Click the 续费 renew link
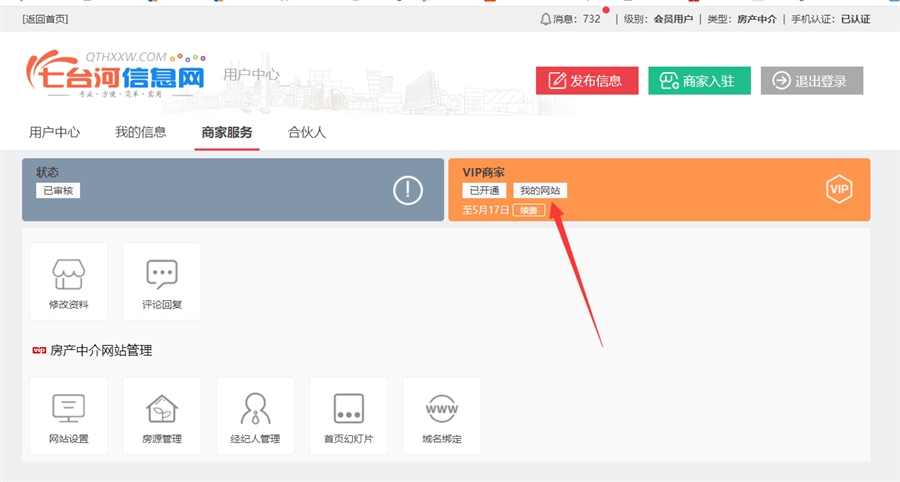 click(530, 210)
